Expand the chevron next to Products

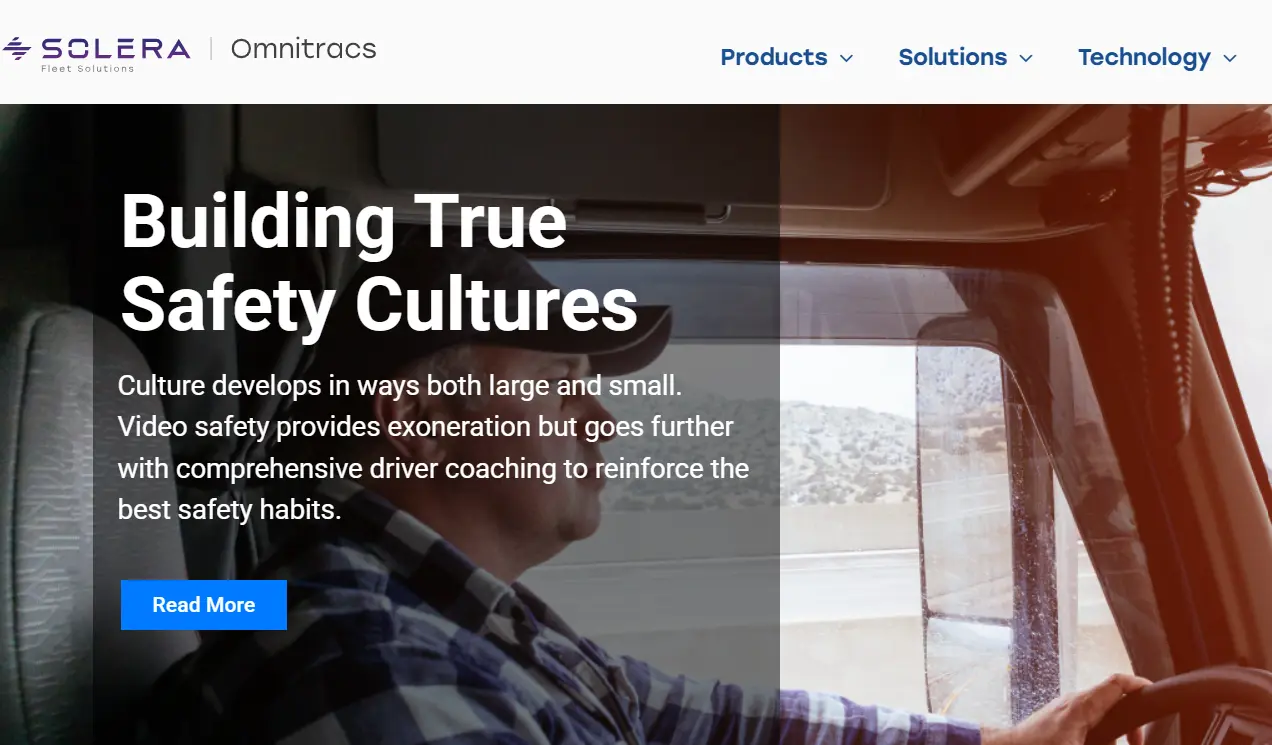coord(846,58)
